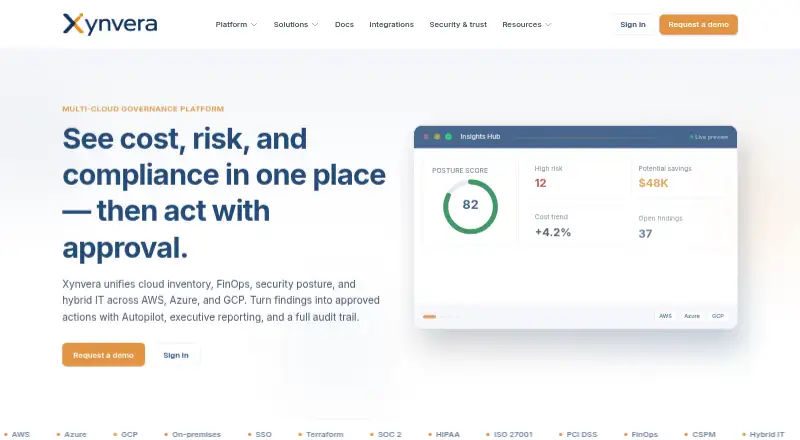
Task: Click PCI DSS in the bottom ticker
Action: tap(582, 434)
